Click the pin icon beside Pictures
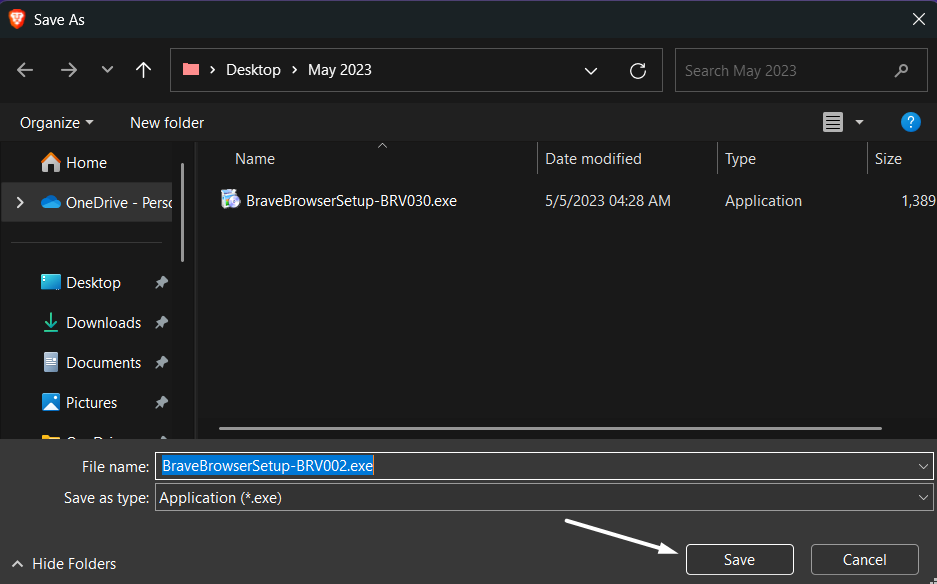The image size is (937, 584). click(x=161, y=403)
